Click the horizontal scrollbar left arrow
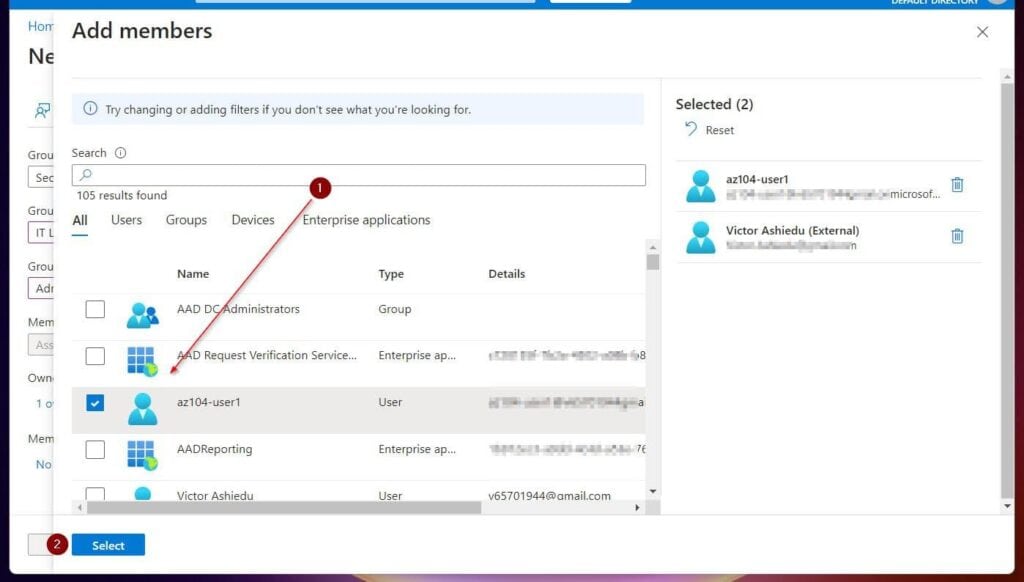This screenshot has height=582, width=1024. pos(80,508)
